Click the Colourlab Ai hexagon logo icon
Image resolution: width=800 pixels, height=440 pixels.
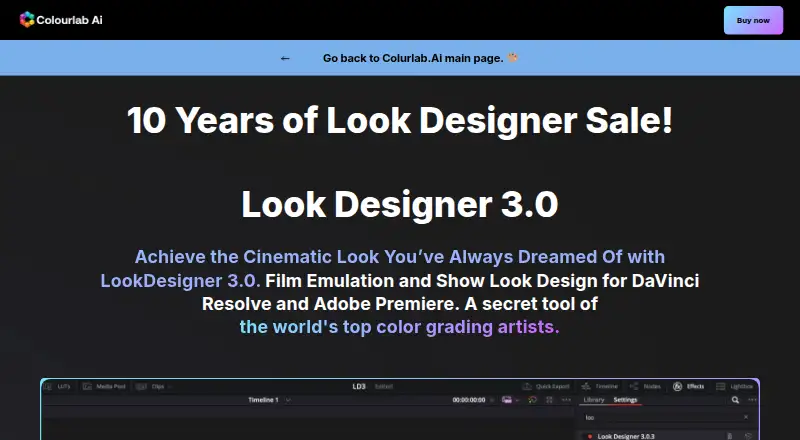click(27, 19)
